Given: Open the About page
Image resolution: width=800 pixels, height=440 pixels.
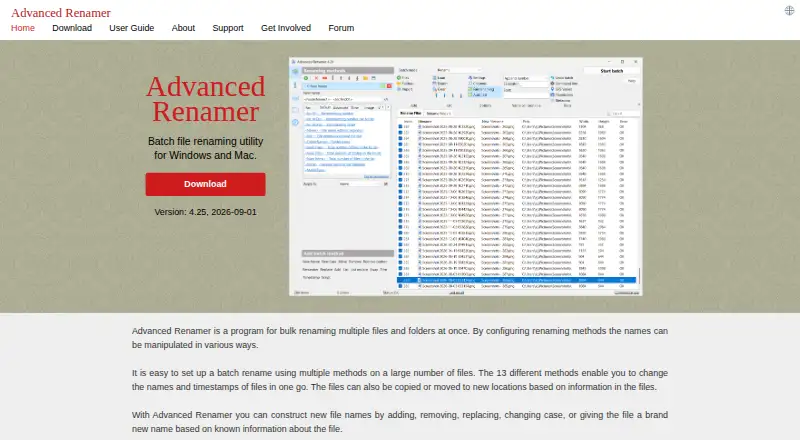Looking at the screenshot, I should pyautogui.click(x=183, y=28).
